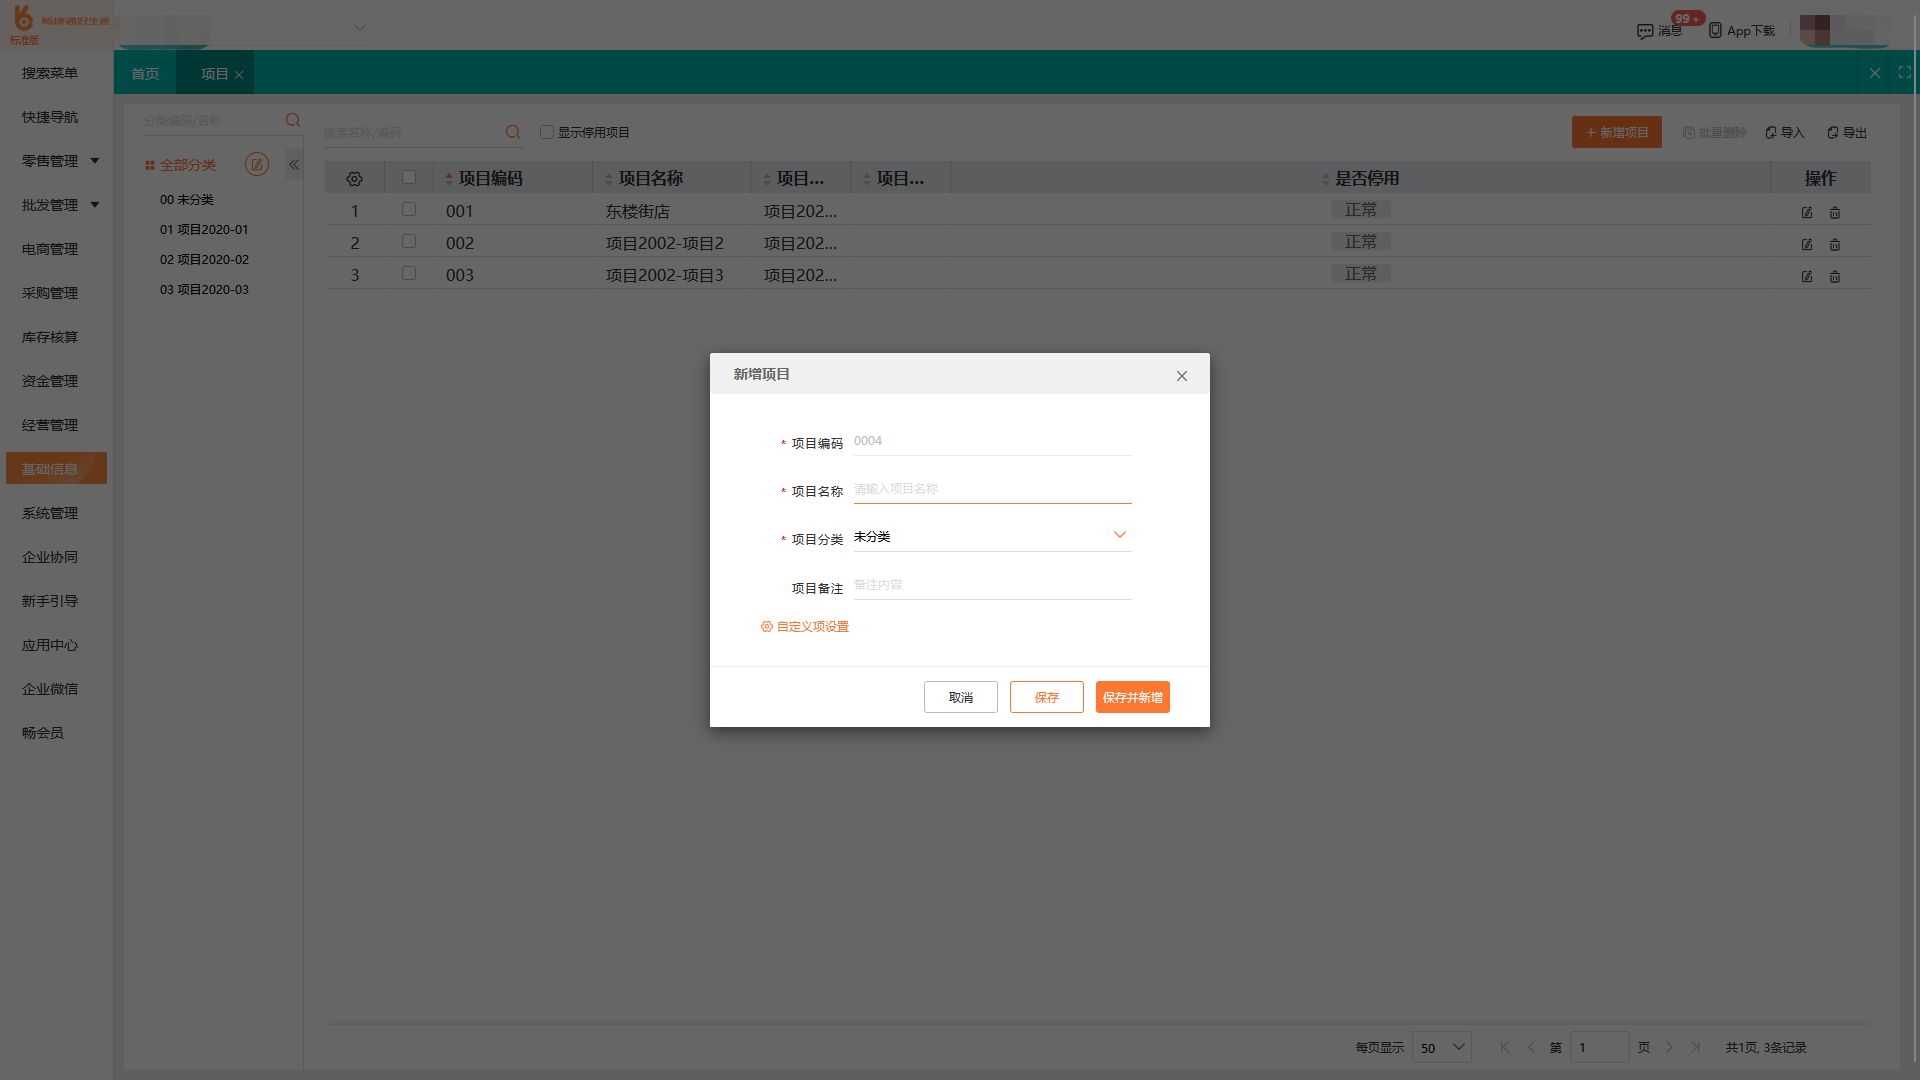The image size is (1920, 1080).
Task: Click the delete/trash icon on row 2
Action: (x=1836, y=243)
